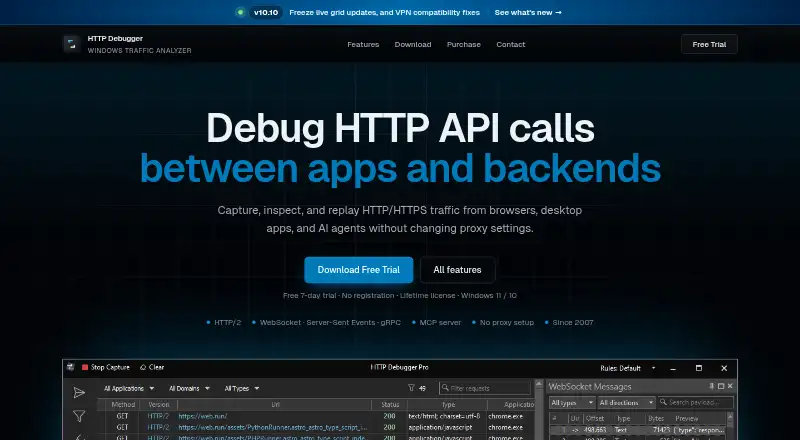Pin the WebSocket Messages panel
This screenshot has width=800, height=440.
tap(712, 386)
